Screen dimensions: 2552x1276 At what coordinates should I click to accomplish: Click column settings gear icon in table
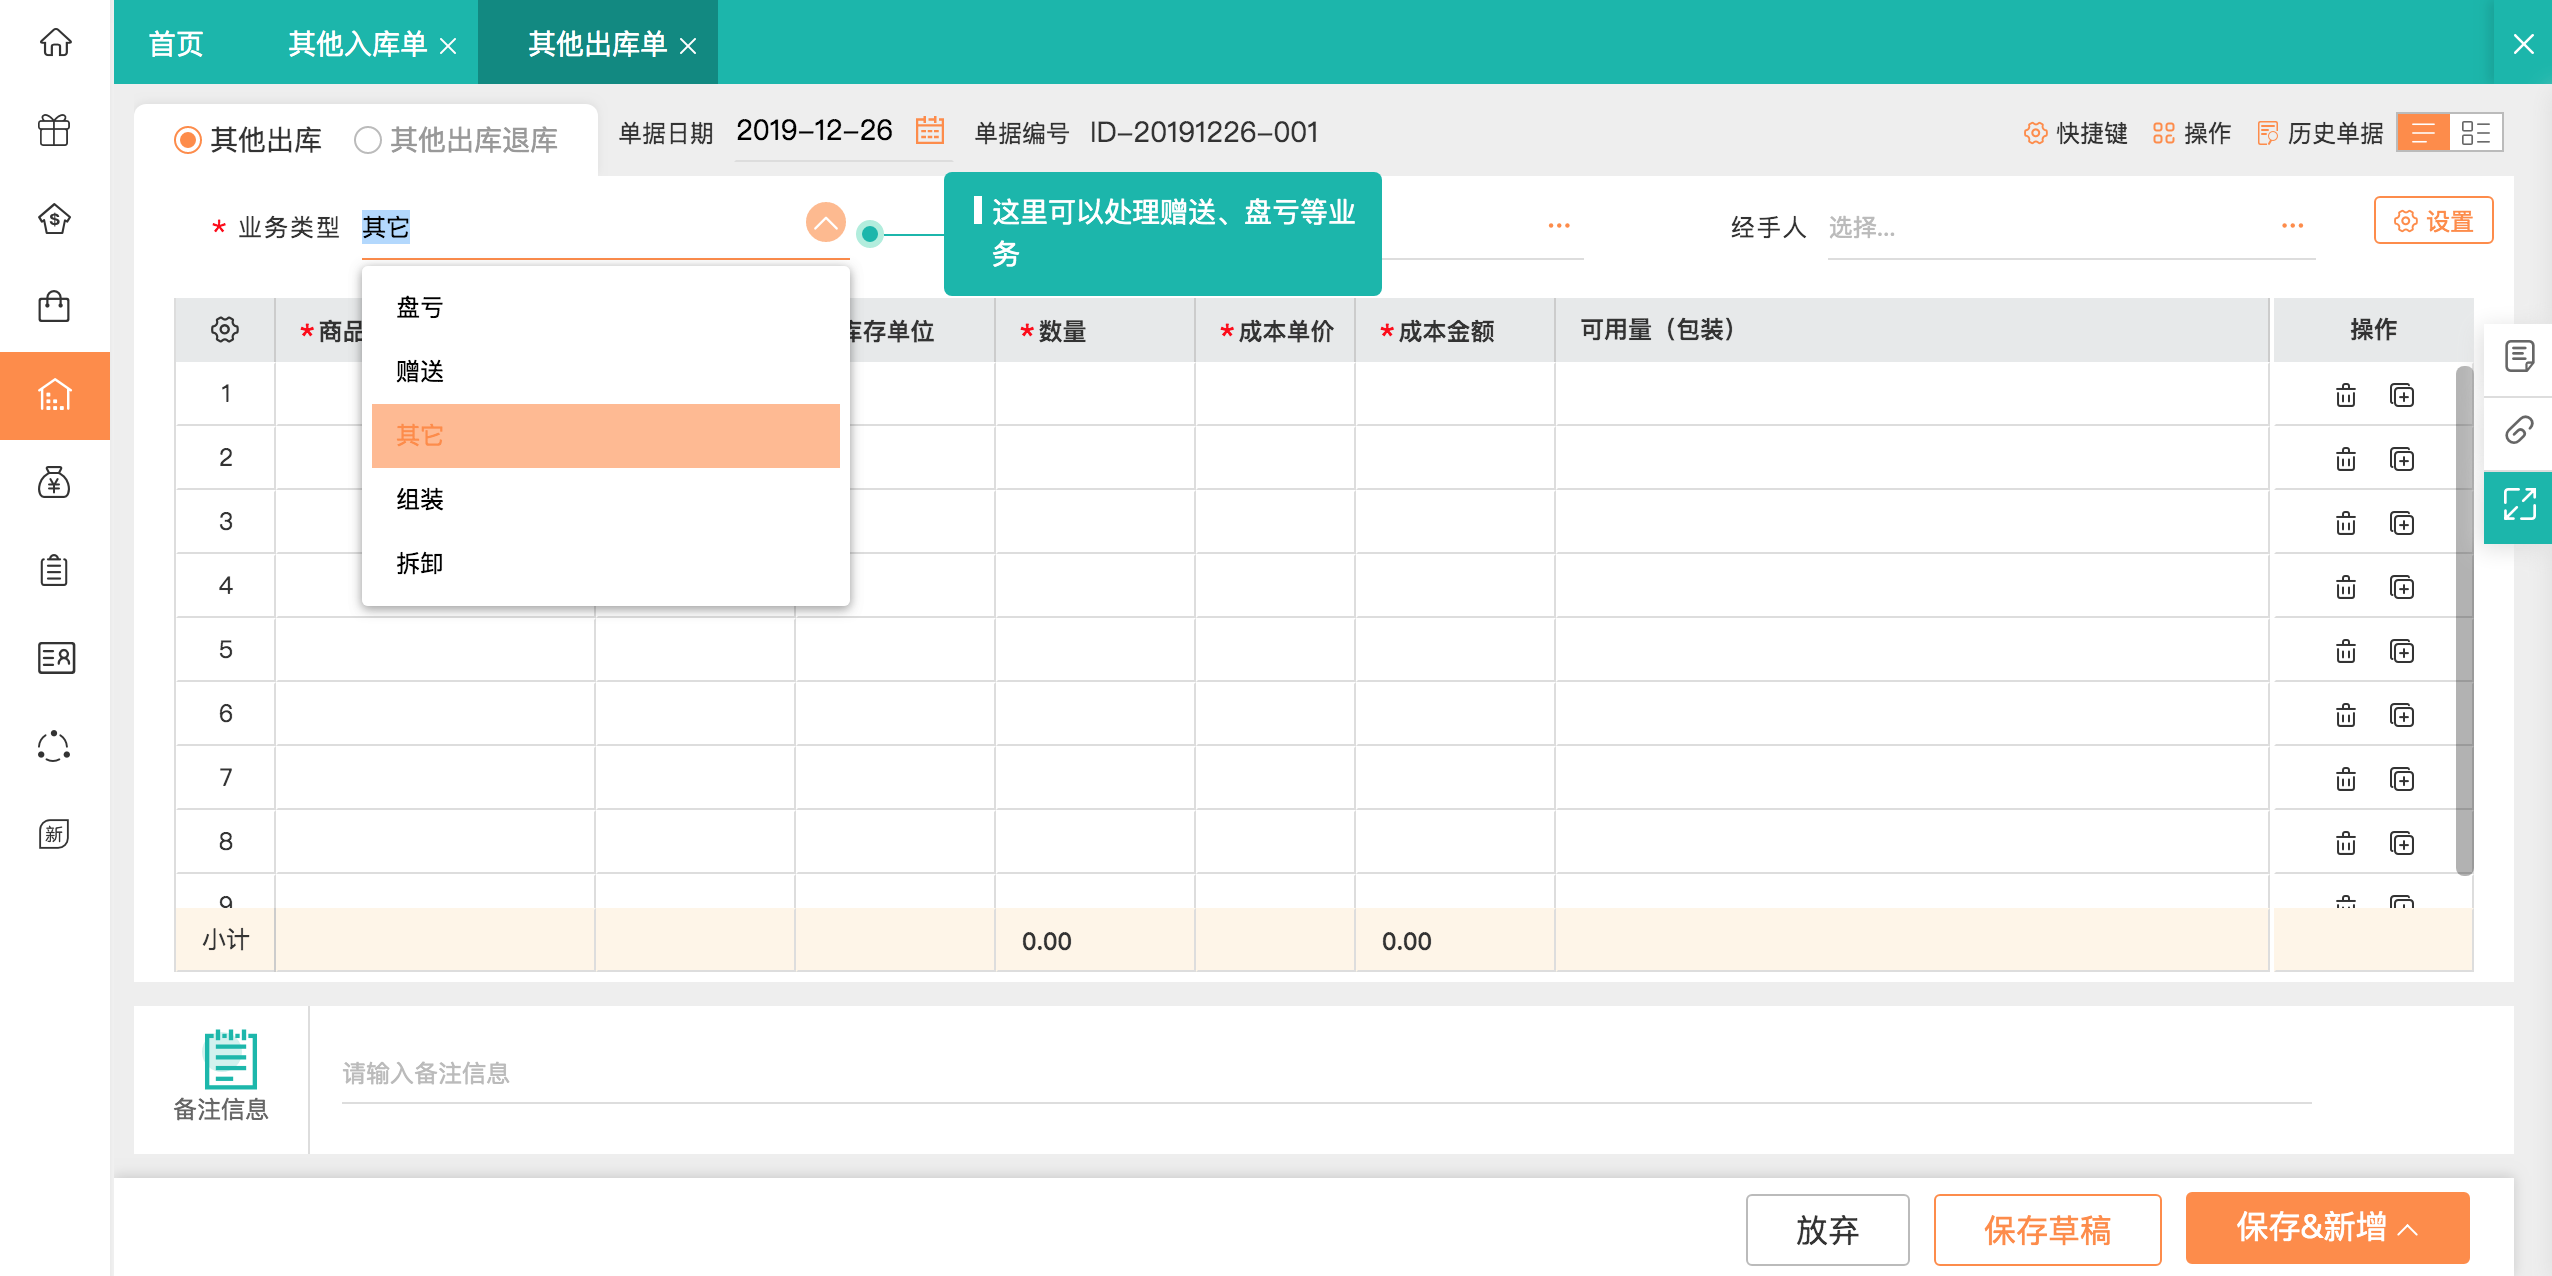pos(226,330)
